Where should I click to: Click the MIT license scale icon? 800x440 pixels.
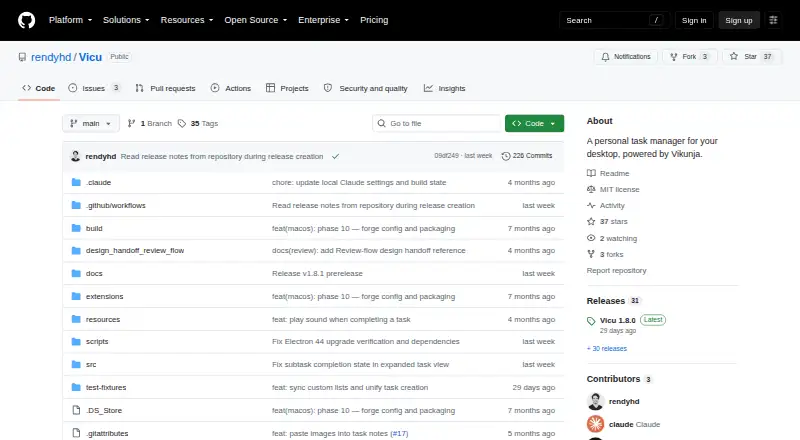tap(591, 189)
